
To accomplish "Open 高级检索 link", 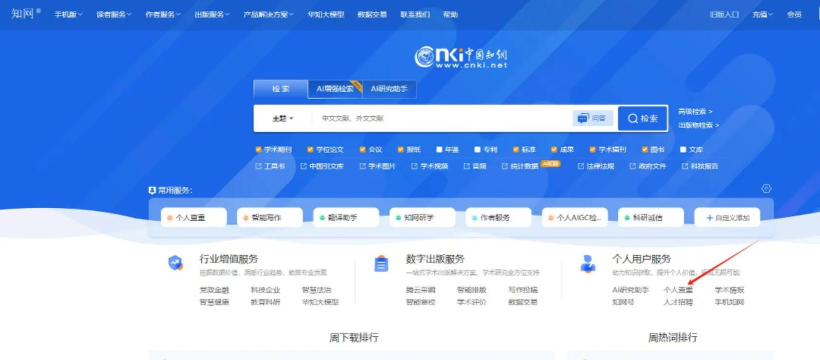I will [695, 111].
